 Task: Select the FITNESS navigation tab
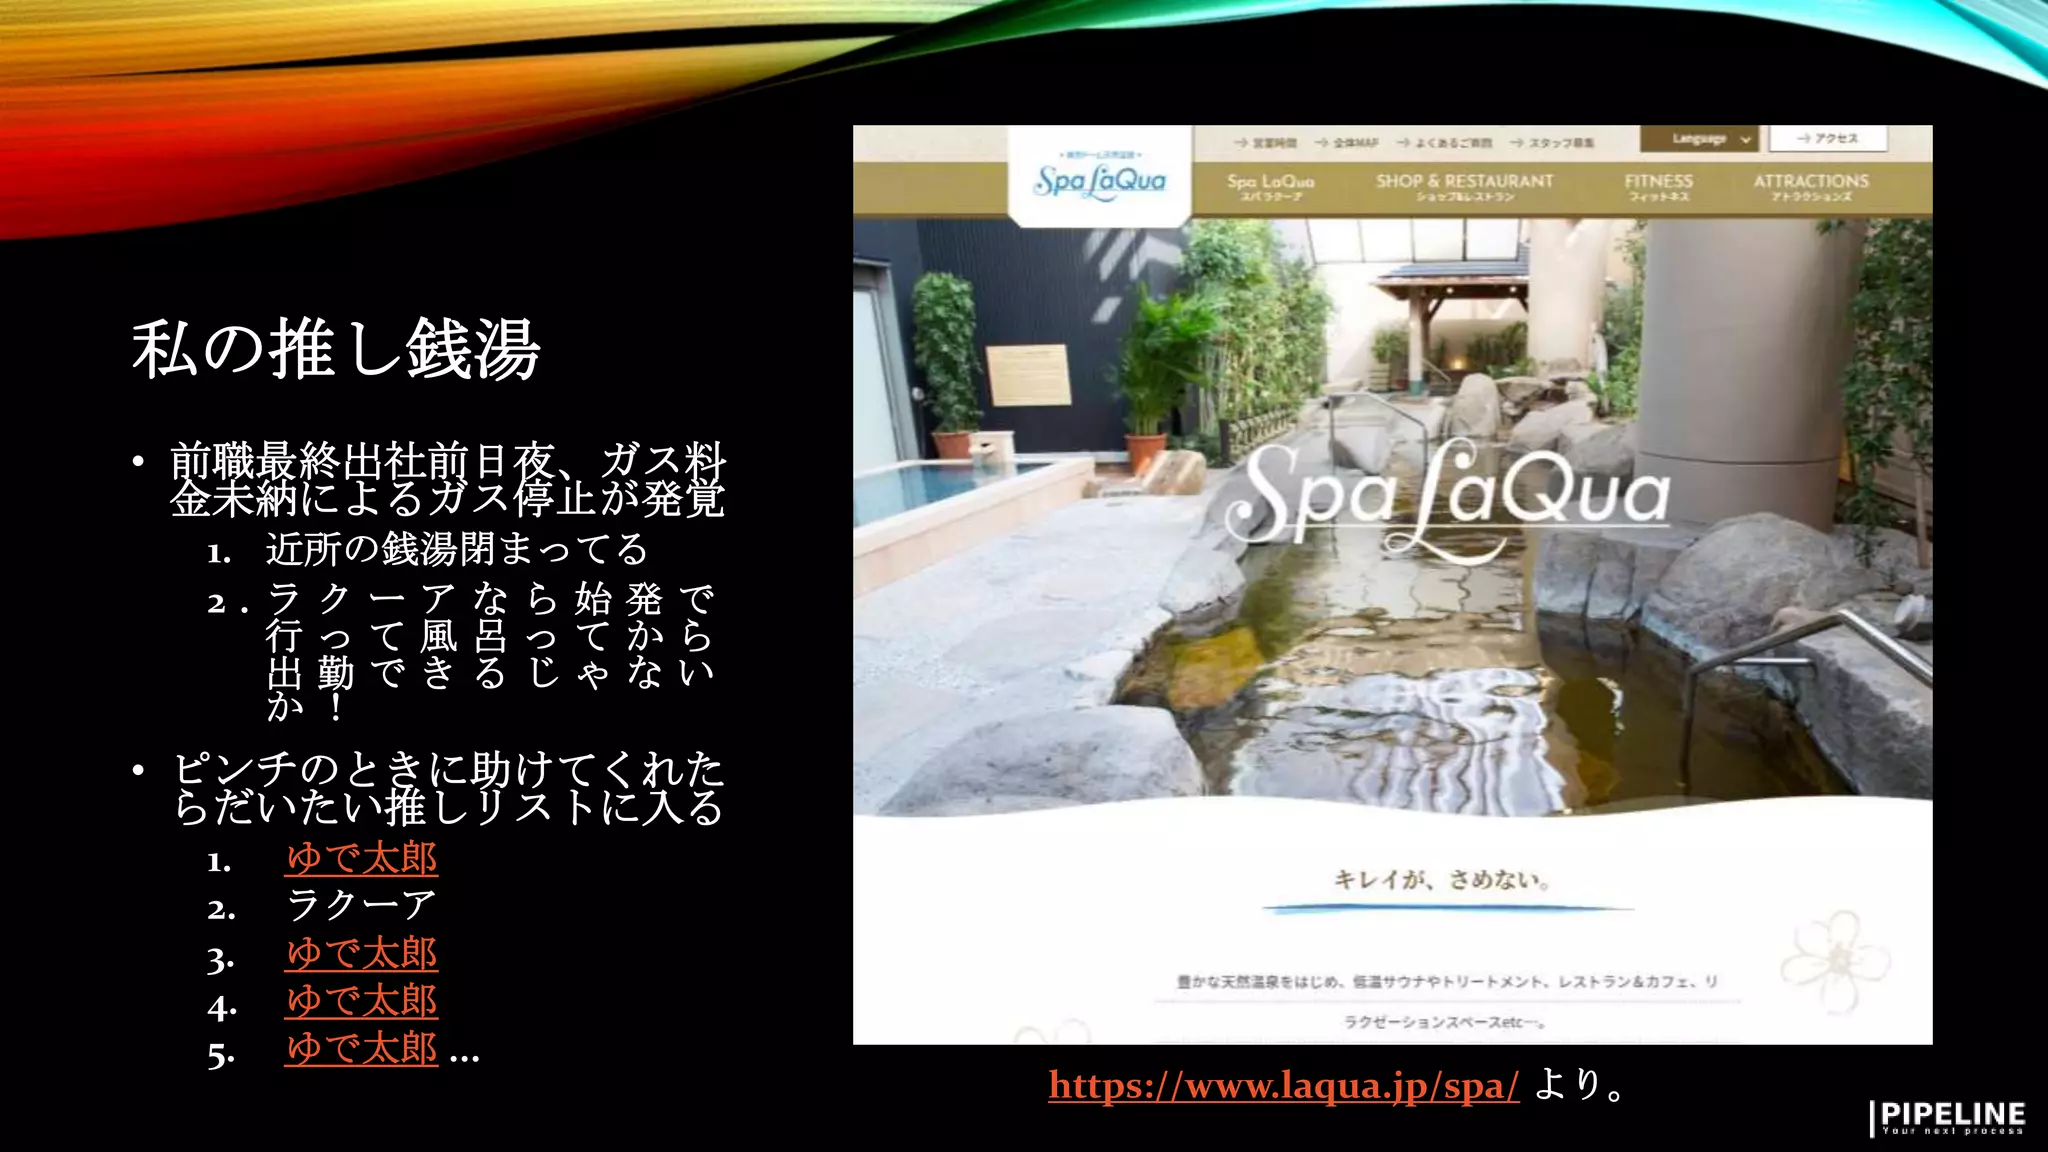(1660, 185)
